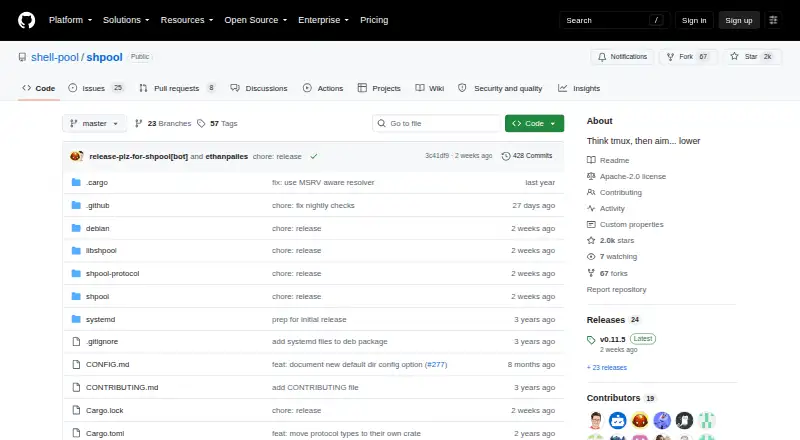Click the Sign up button

point(739,20)
